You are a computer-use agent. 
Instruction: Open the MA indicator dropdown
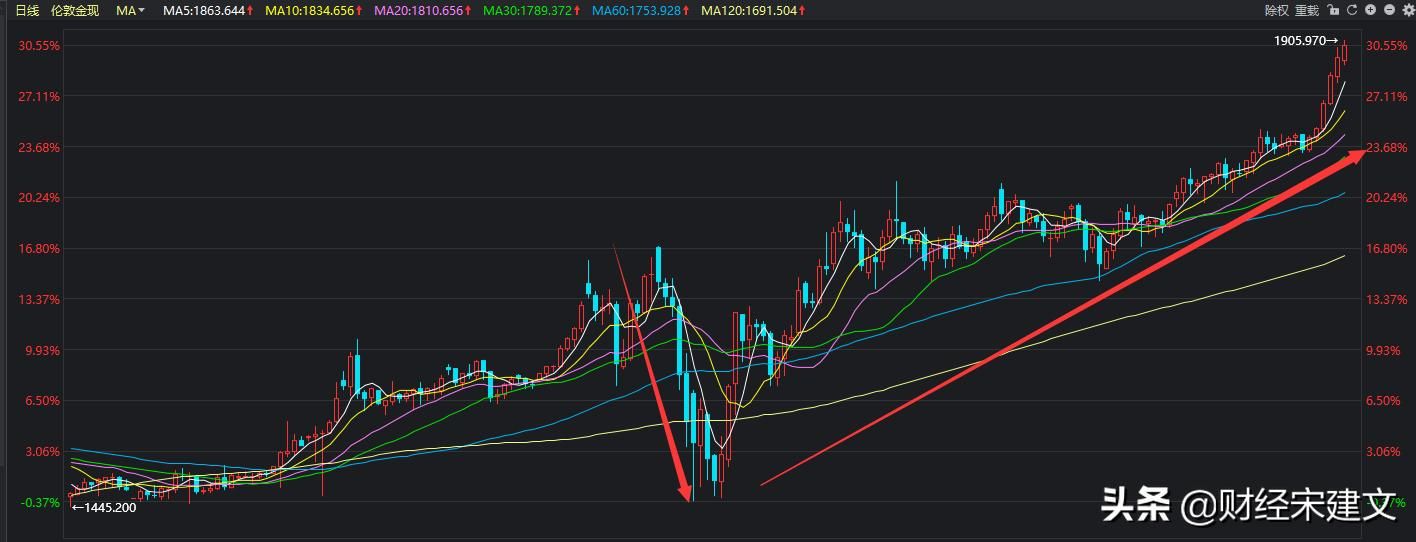130,10
